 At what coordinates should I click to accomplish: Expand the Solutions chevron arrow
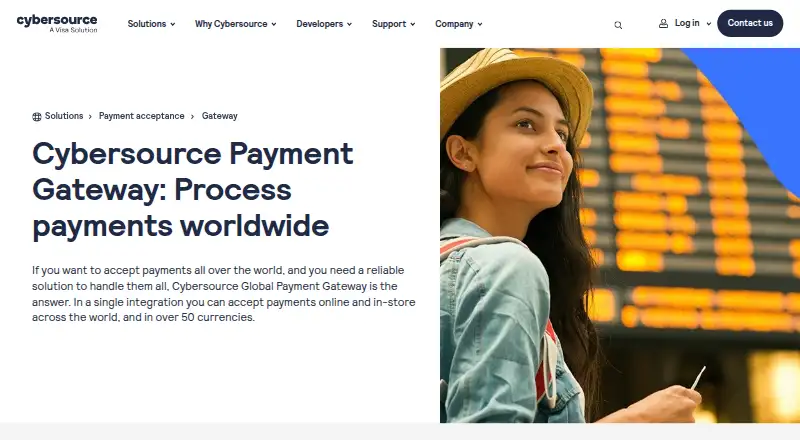pyautogui.click(x=172, y=25)
